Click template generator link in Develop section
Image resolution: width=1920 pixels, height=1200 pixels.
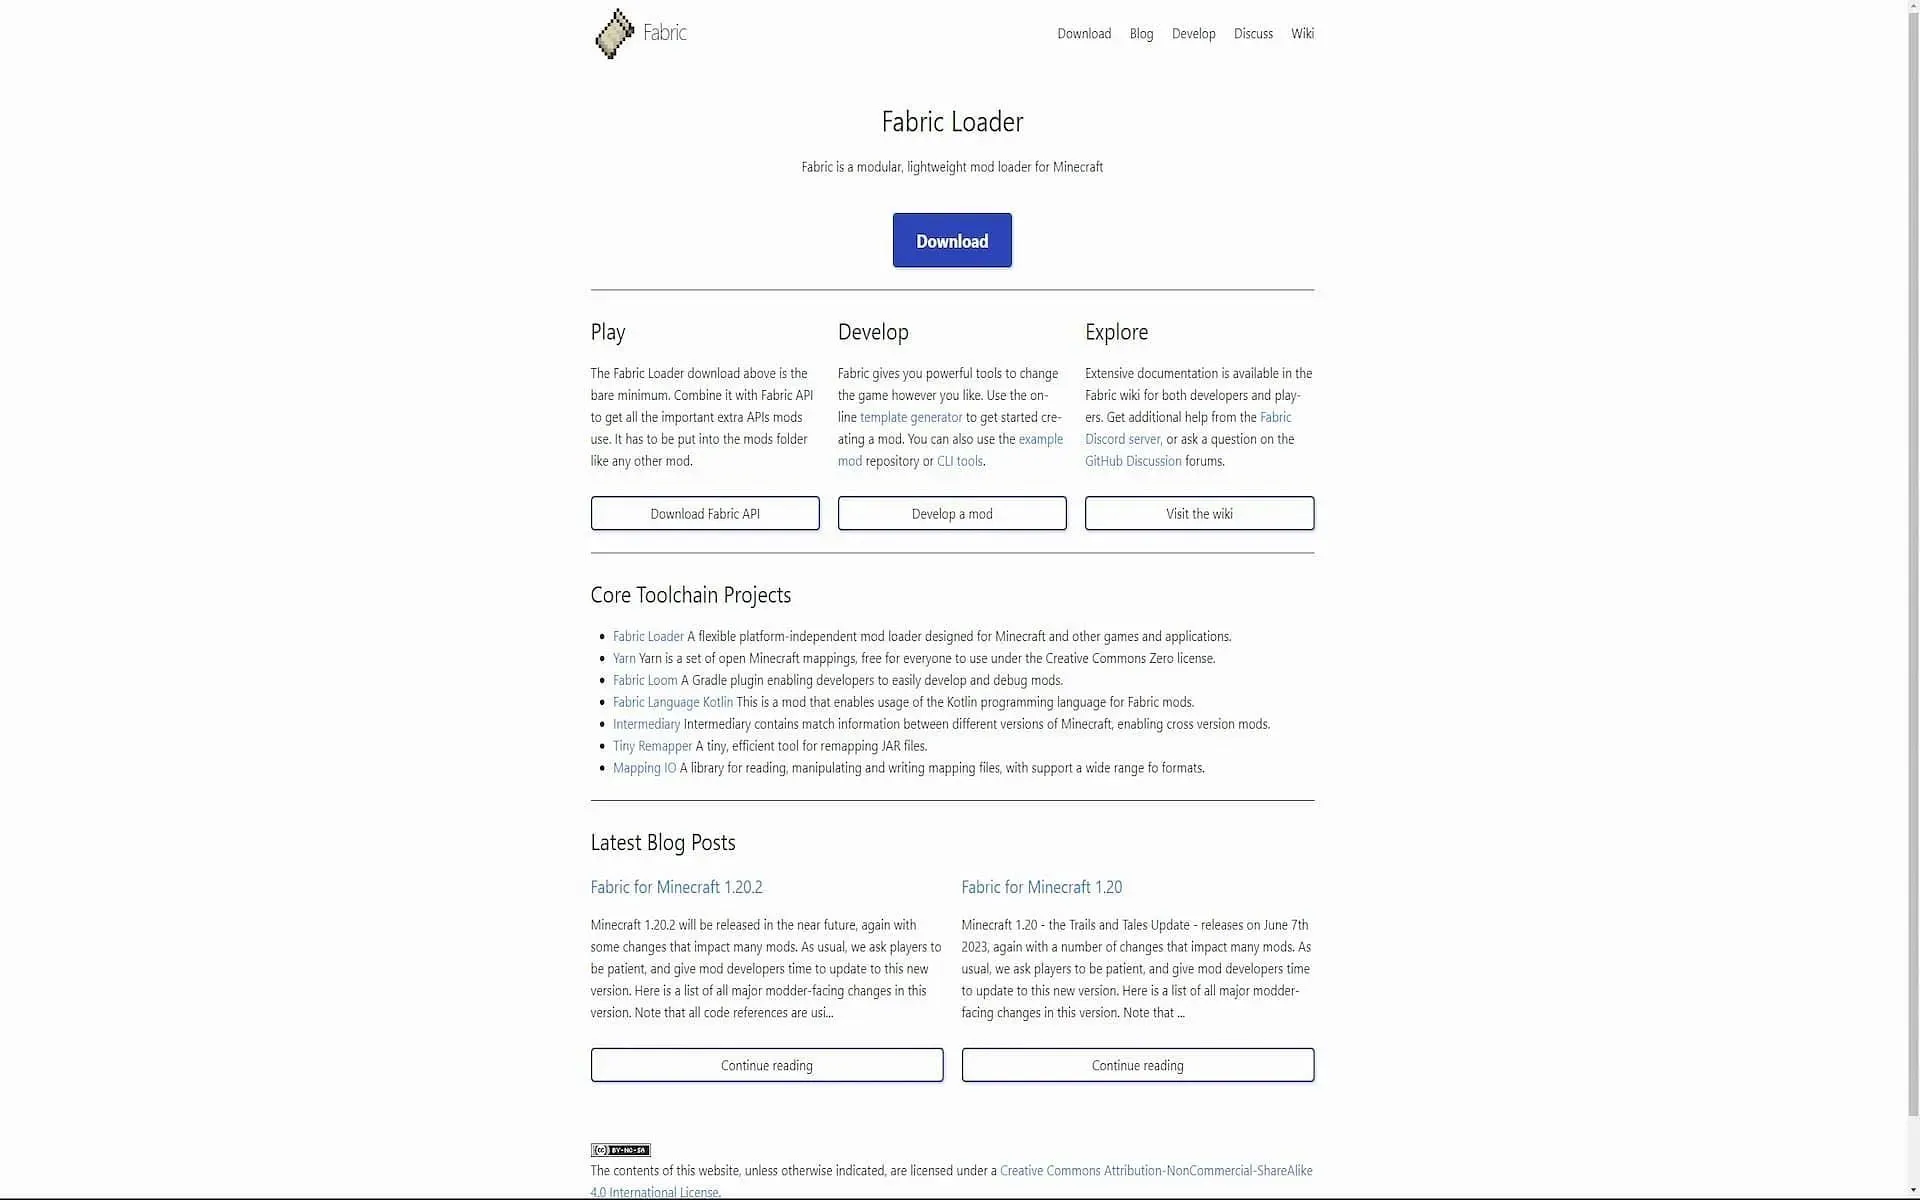[x=910, y=418]
